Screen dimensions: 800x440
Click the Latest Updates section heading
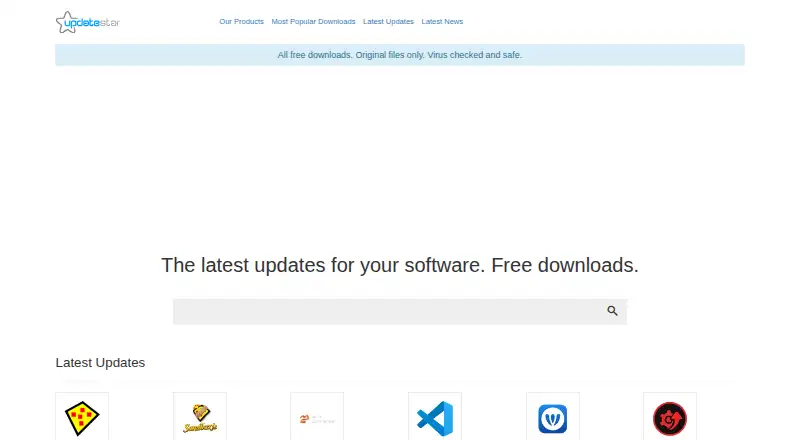(x=101, y=362)
